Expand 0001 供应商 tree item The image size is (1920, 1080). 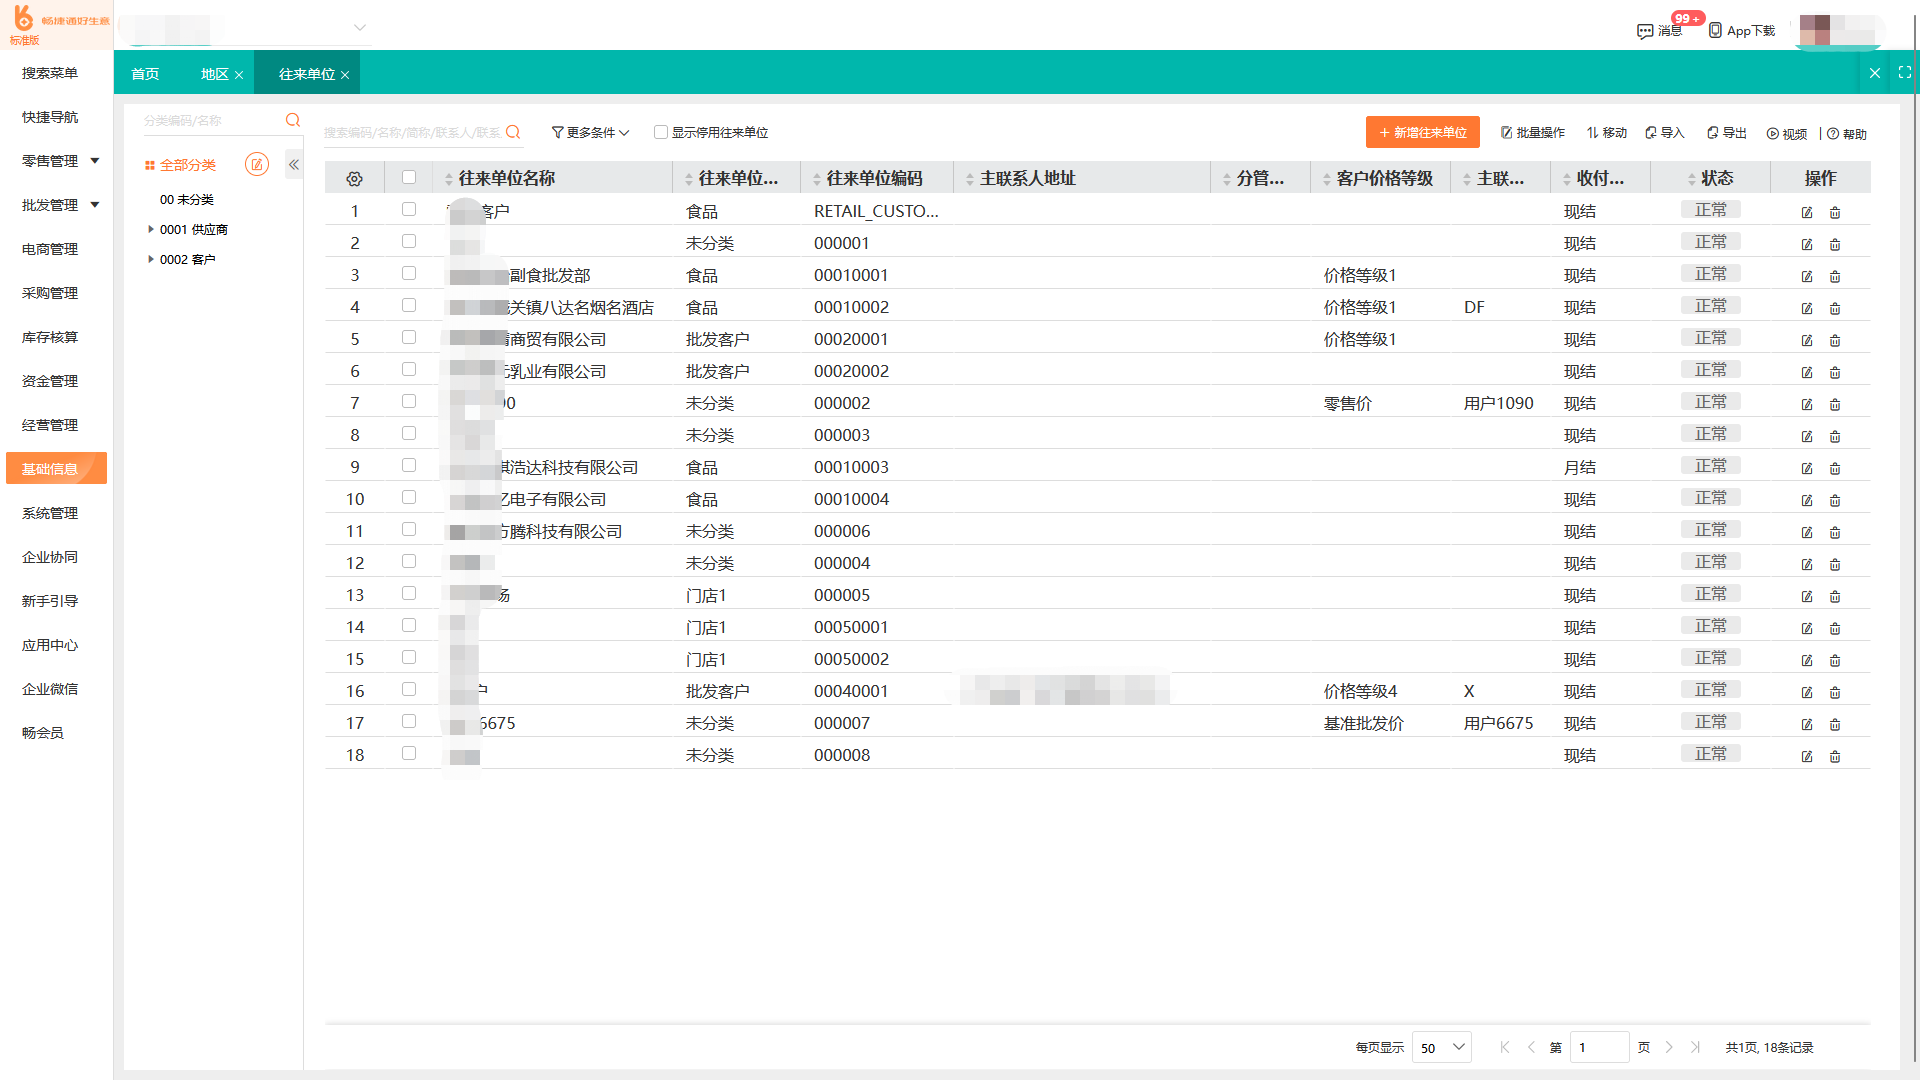point(150,229)
